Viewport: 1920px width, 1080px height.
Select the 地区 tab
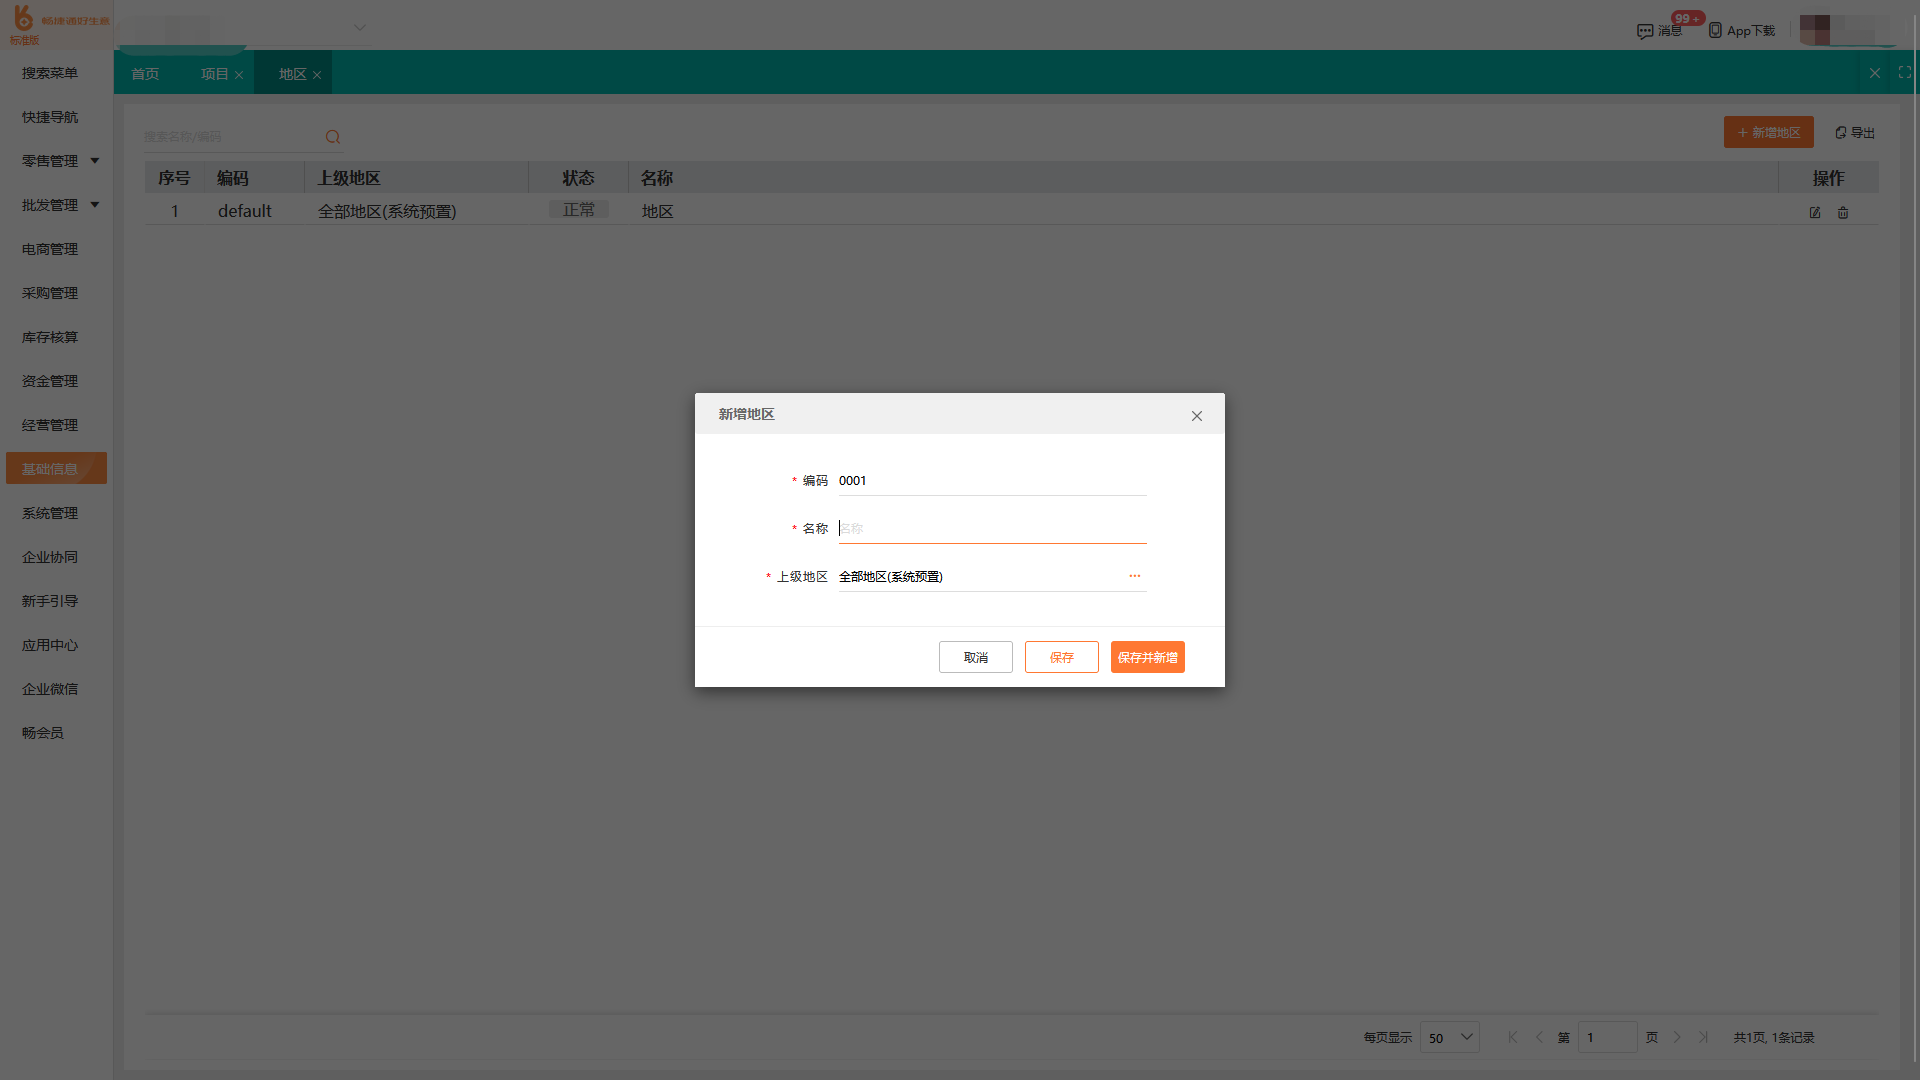point(291,74)
